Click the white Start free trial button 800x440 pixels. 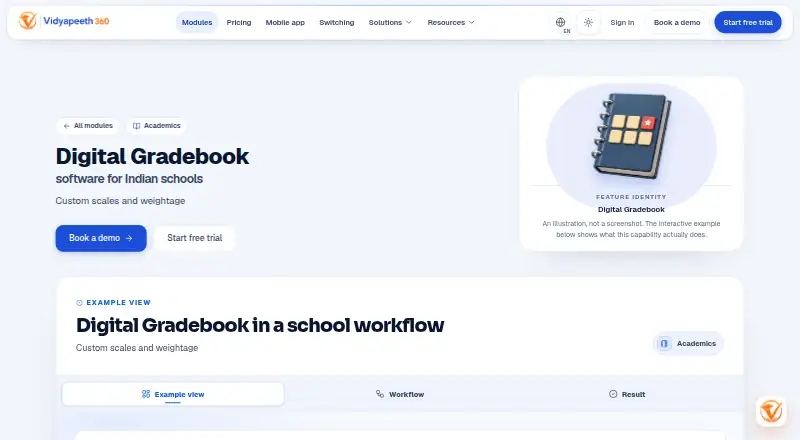[194, 238]
